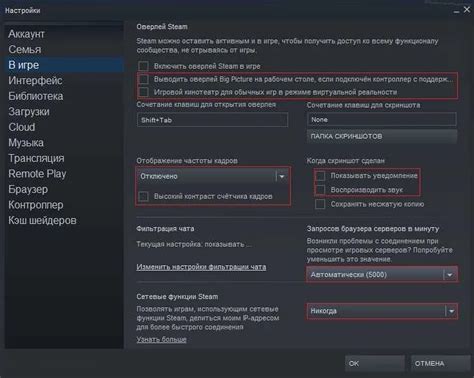Image resolution: width=474 pixels, height=378 pixels.
Task: Minimize the Настройки window
Action: click(456, 11)
